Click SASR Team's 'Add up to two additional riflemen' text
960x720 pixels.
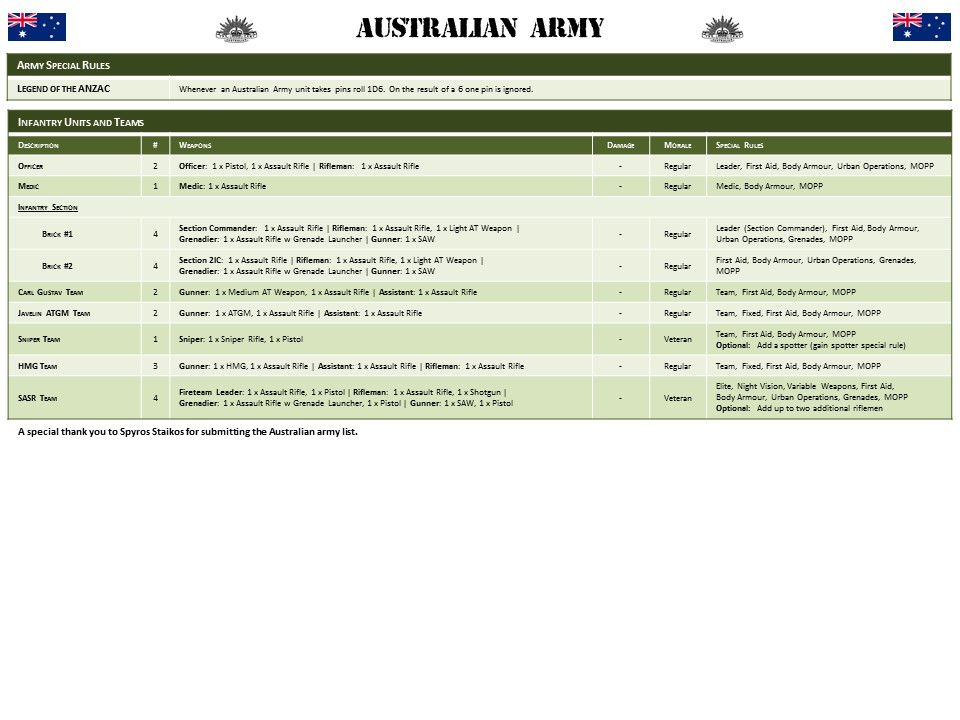[x=800, y=408]
